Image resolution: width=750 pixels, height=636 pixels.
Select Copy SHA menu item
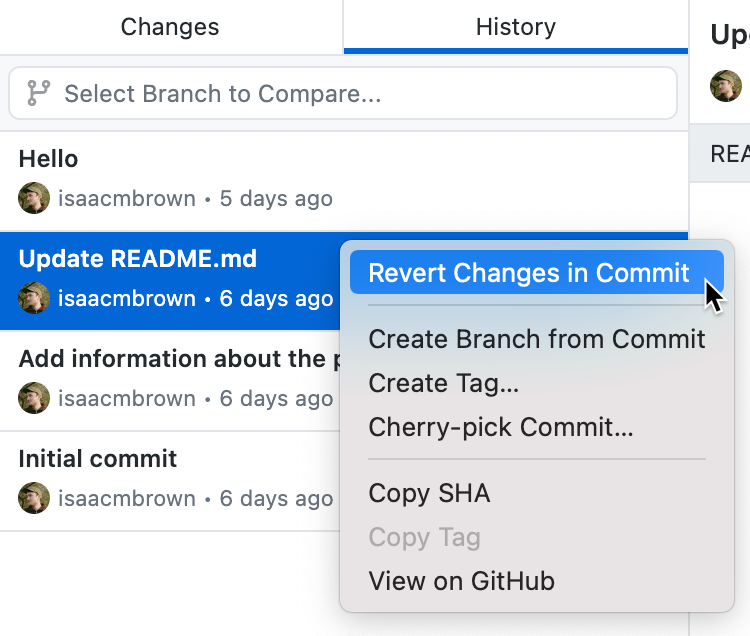(x=429, y=493)
